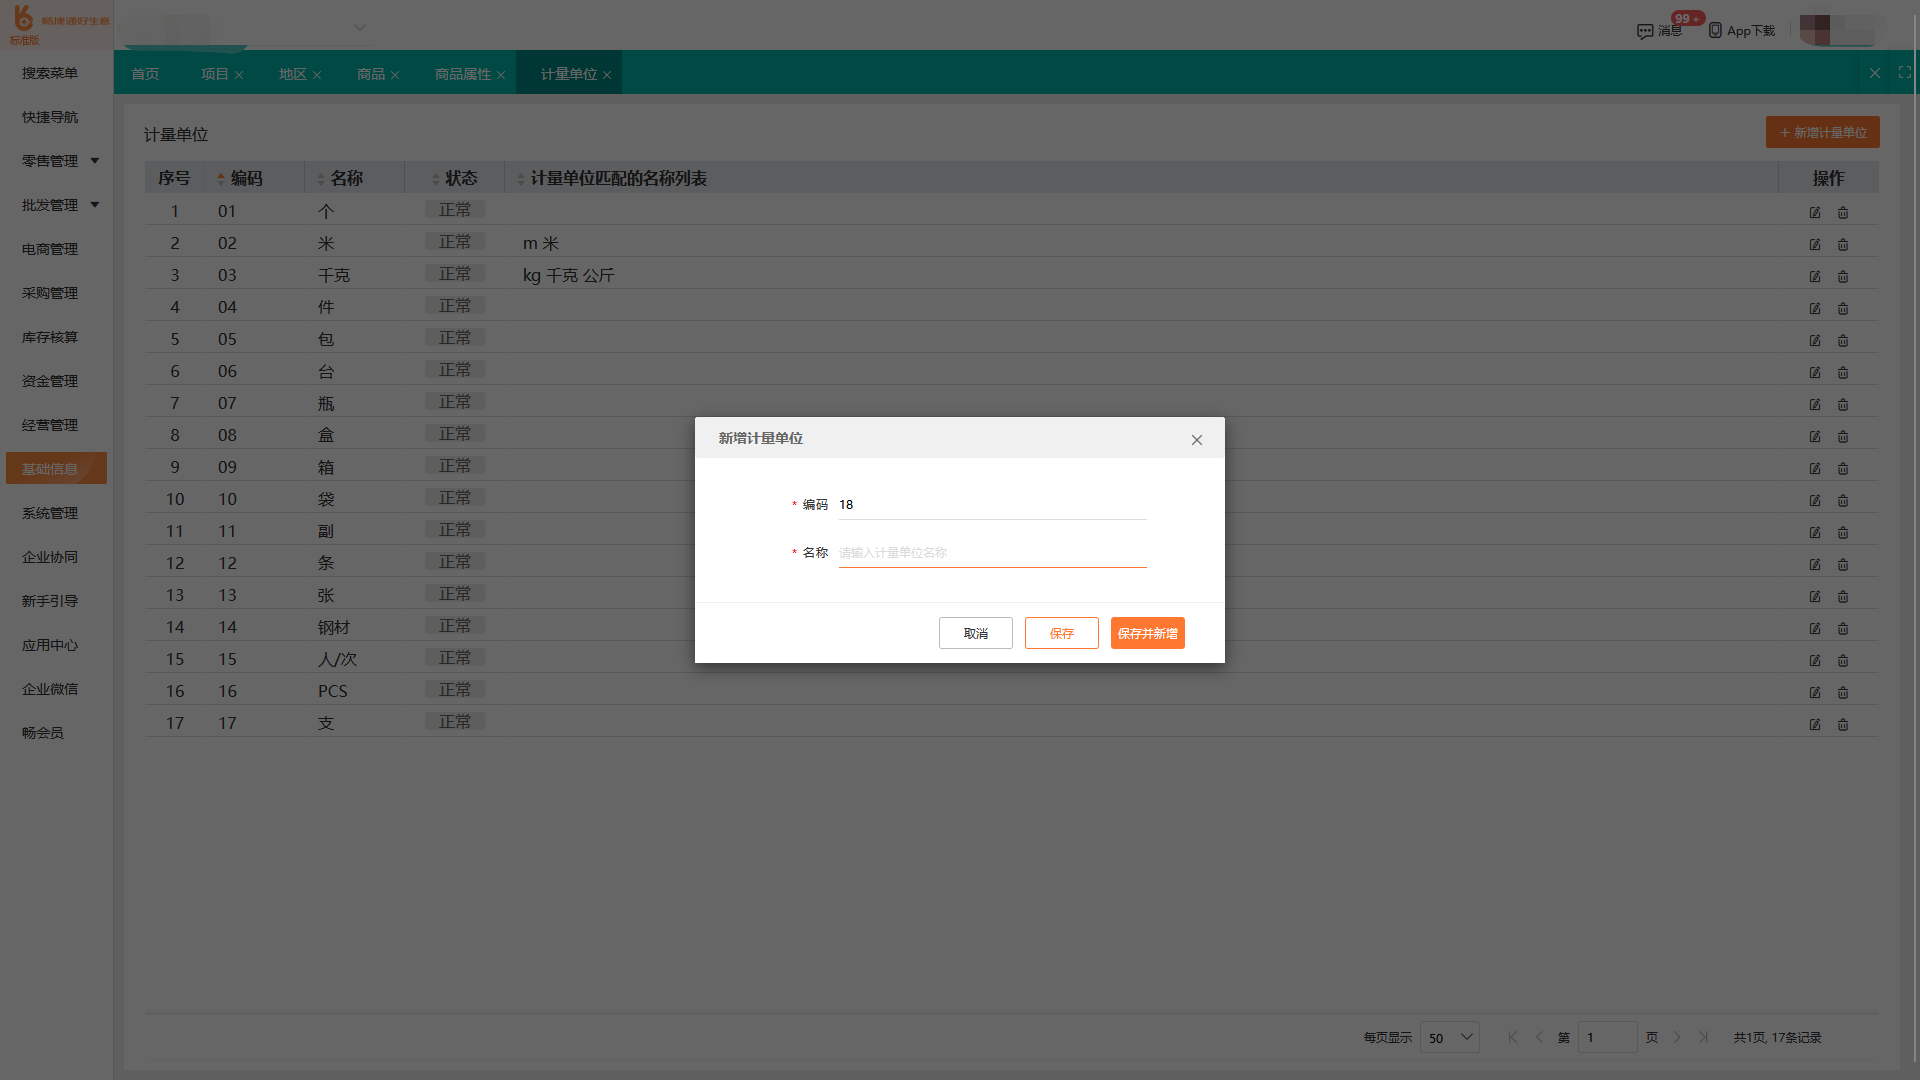Click the 保存并新增 button
This screenshot has width=1920, height=1080.
tap(1146, 633)
